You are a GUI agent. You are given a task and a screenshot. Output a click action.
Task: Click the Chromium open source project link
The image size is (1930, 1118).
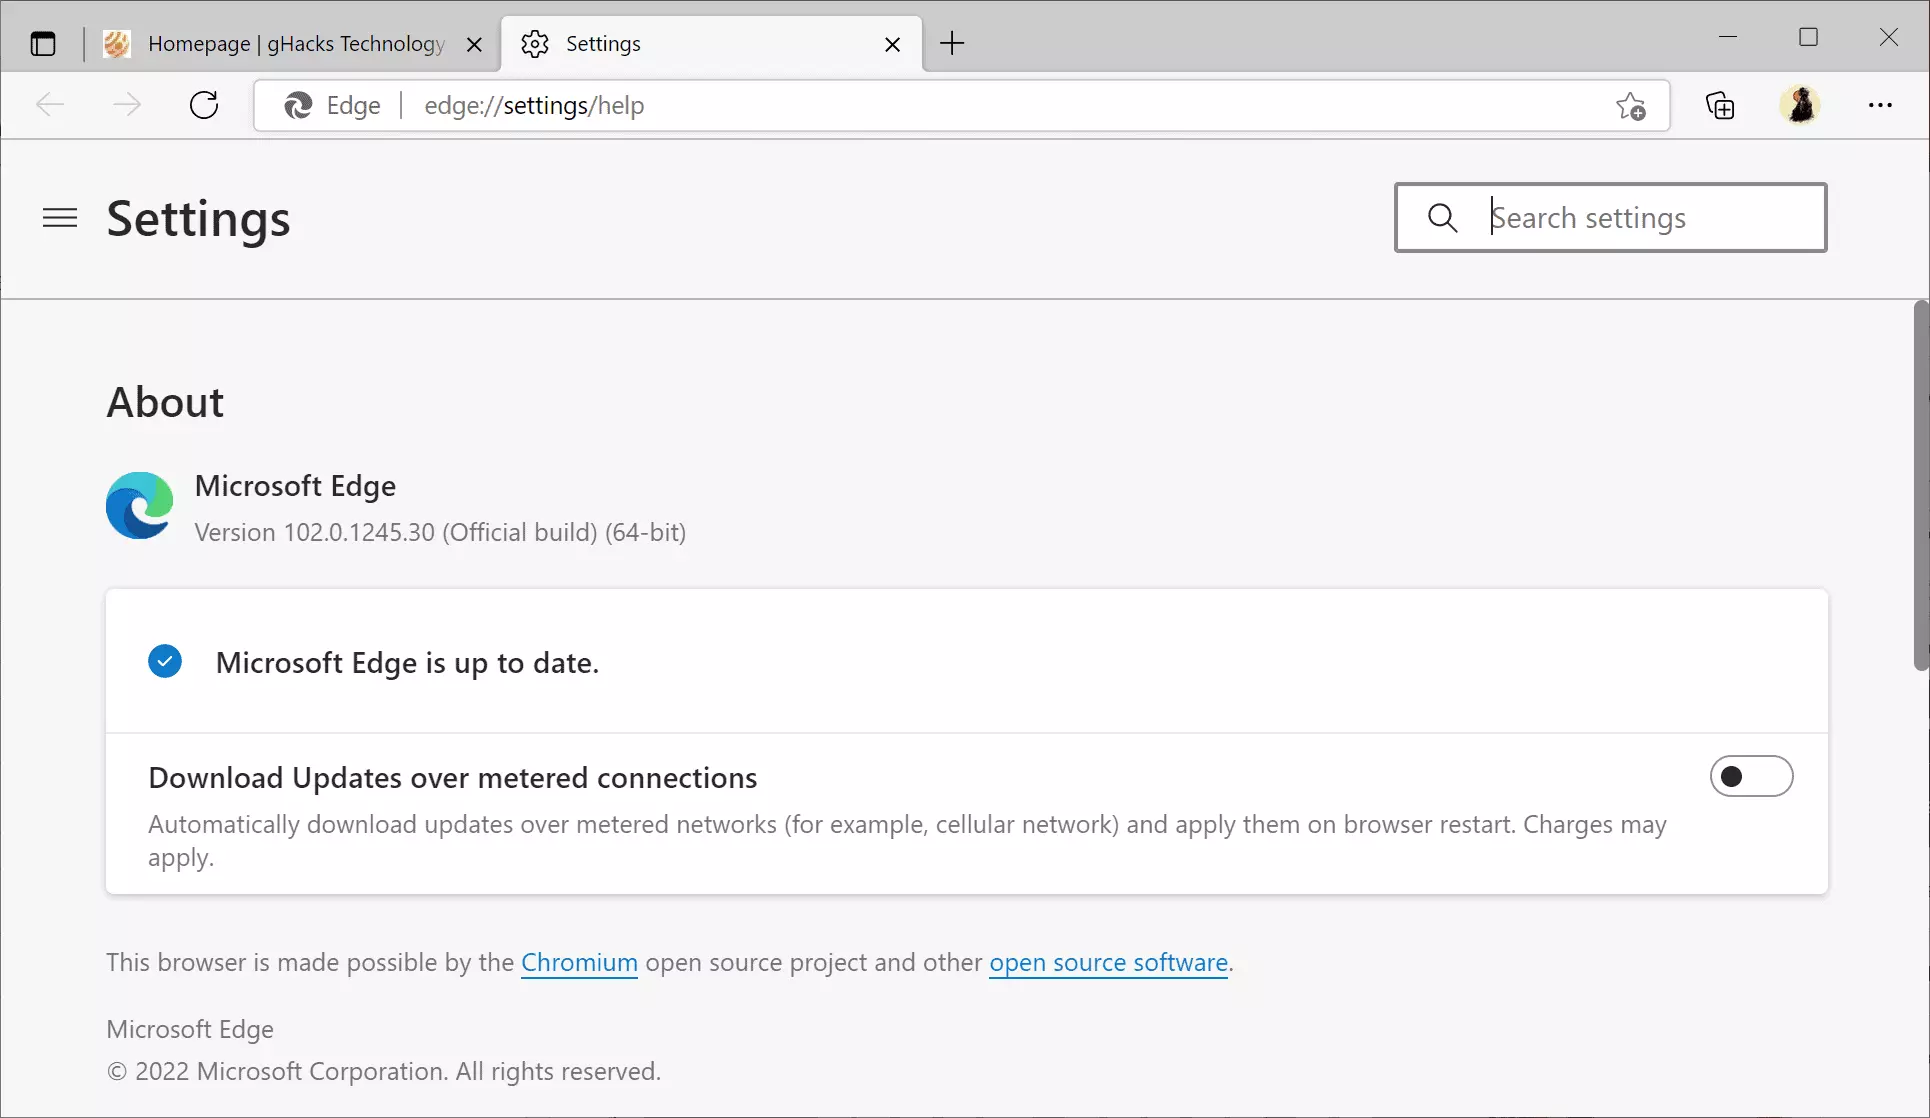point(579,962)
